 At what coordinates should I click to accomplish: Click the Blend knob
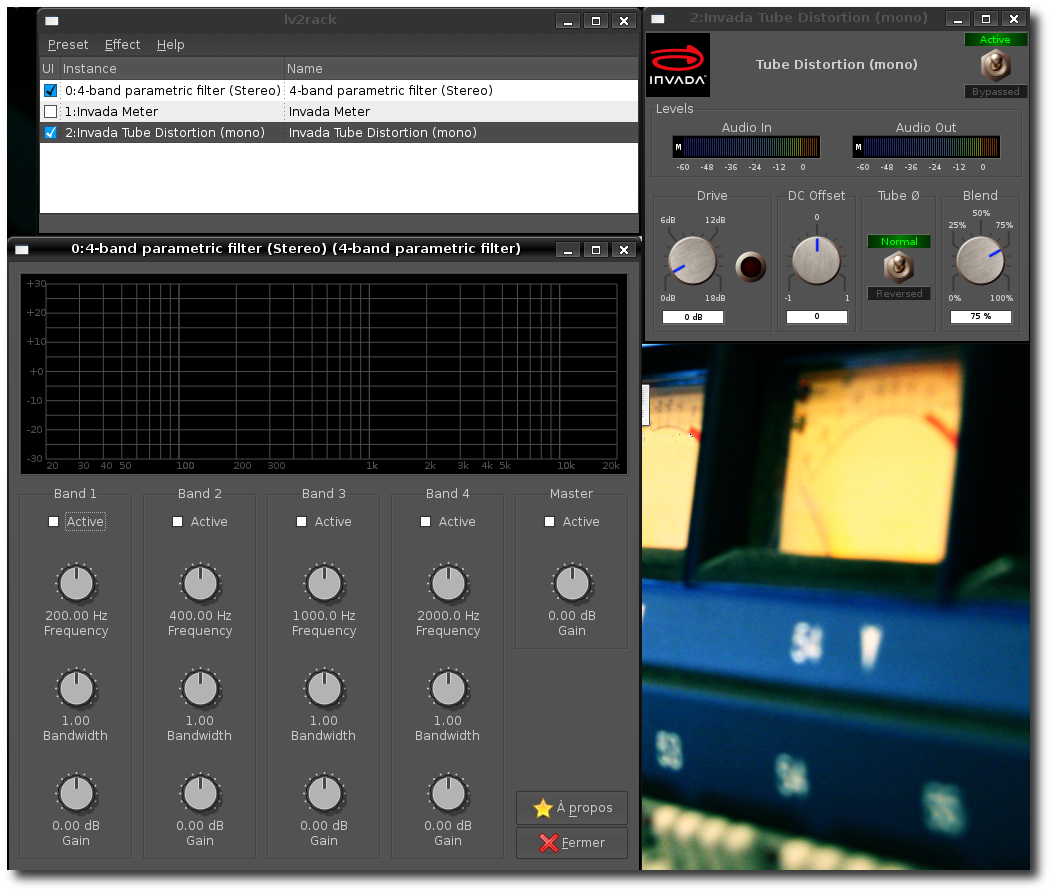980,261
